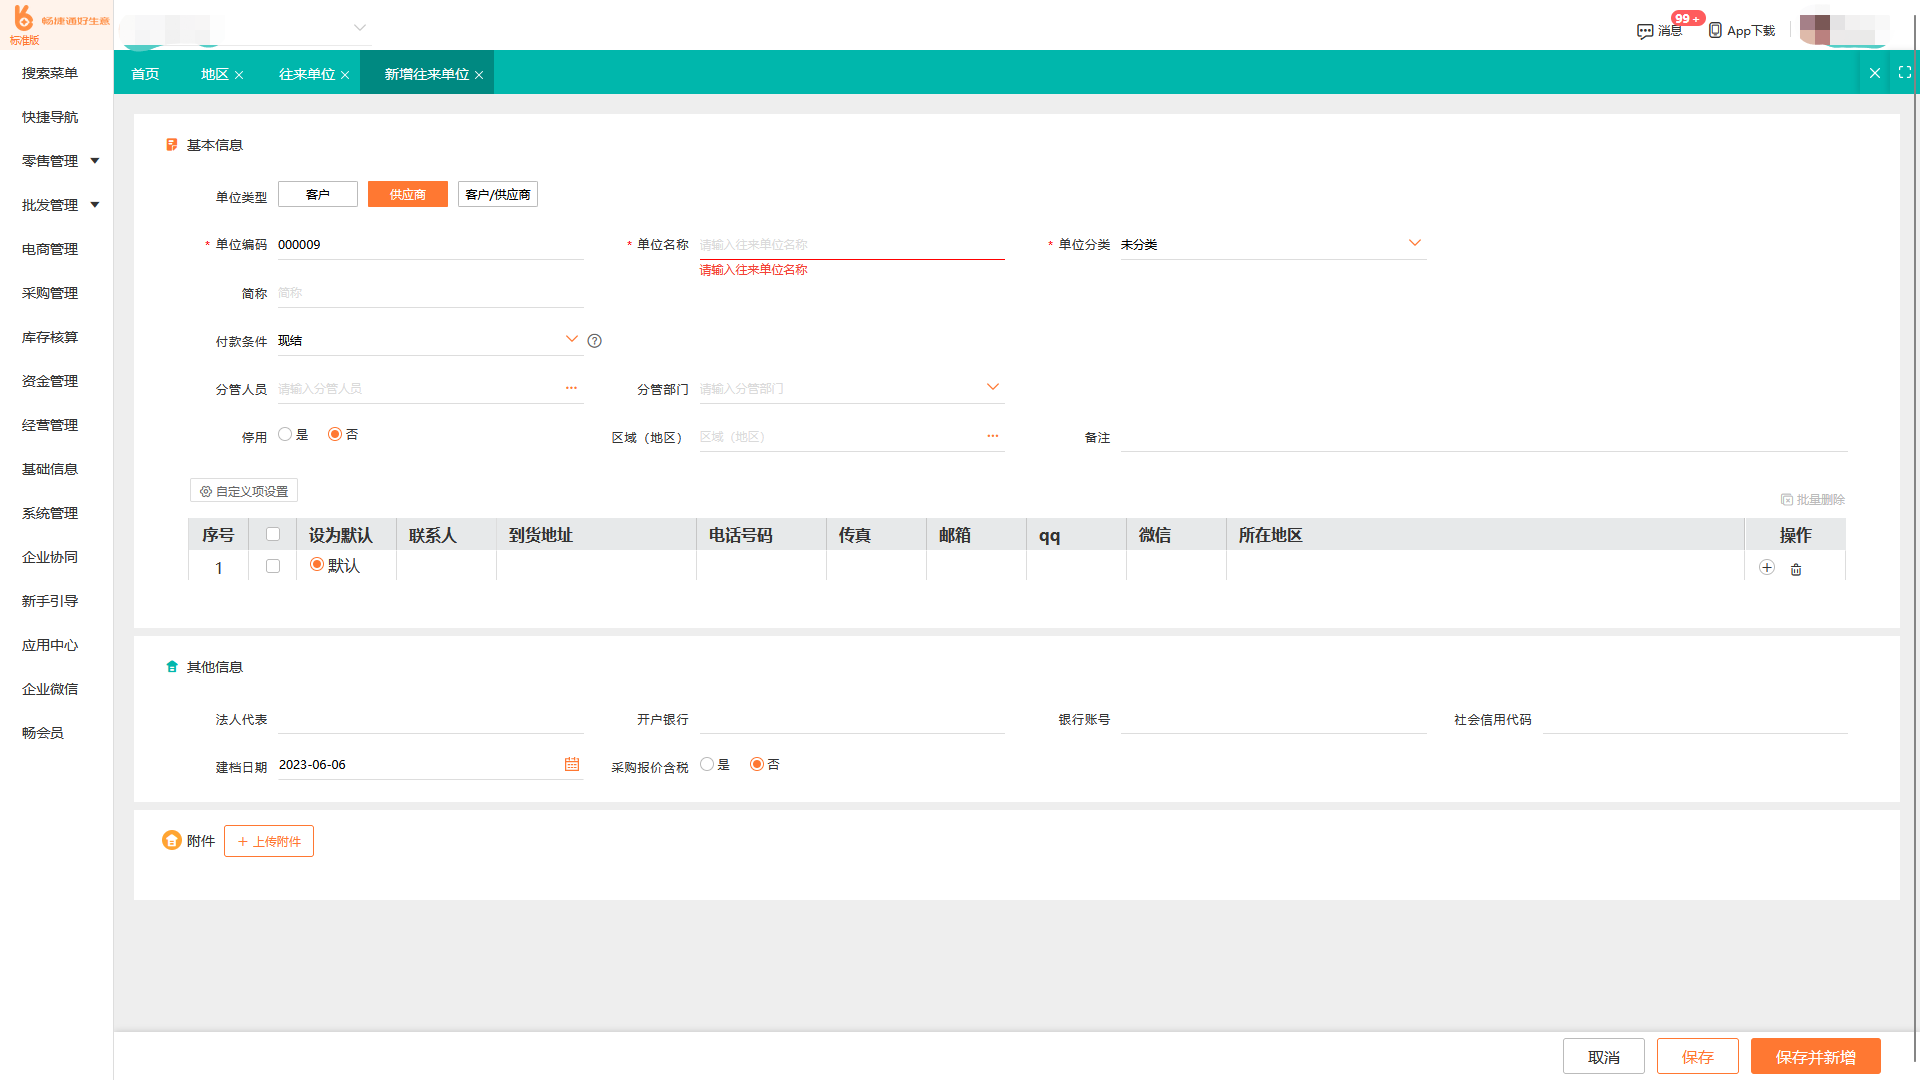Viewport: 1920px width, 1080px height.
Task: Click the add row plus icon in table
Action: [1767, 567]
